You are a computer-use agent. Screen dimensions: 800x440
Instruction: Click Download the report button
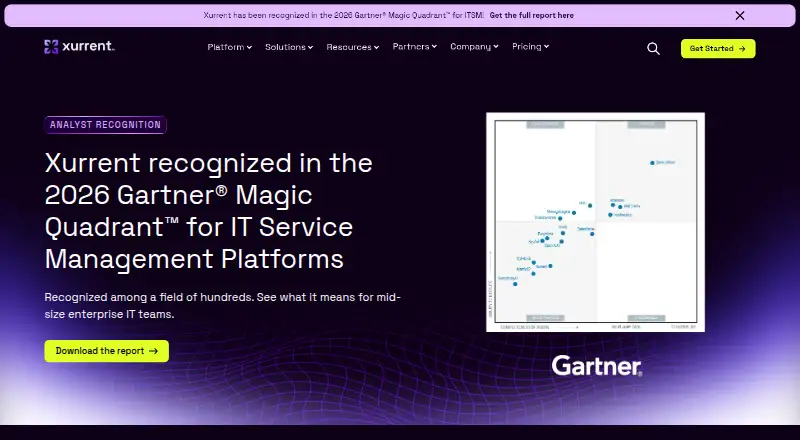click(x=107, y=351)
